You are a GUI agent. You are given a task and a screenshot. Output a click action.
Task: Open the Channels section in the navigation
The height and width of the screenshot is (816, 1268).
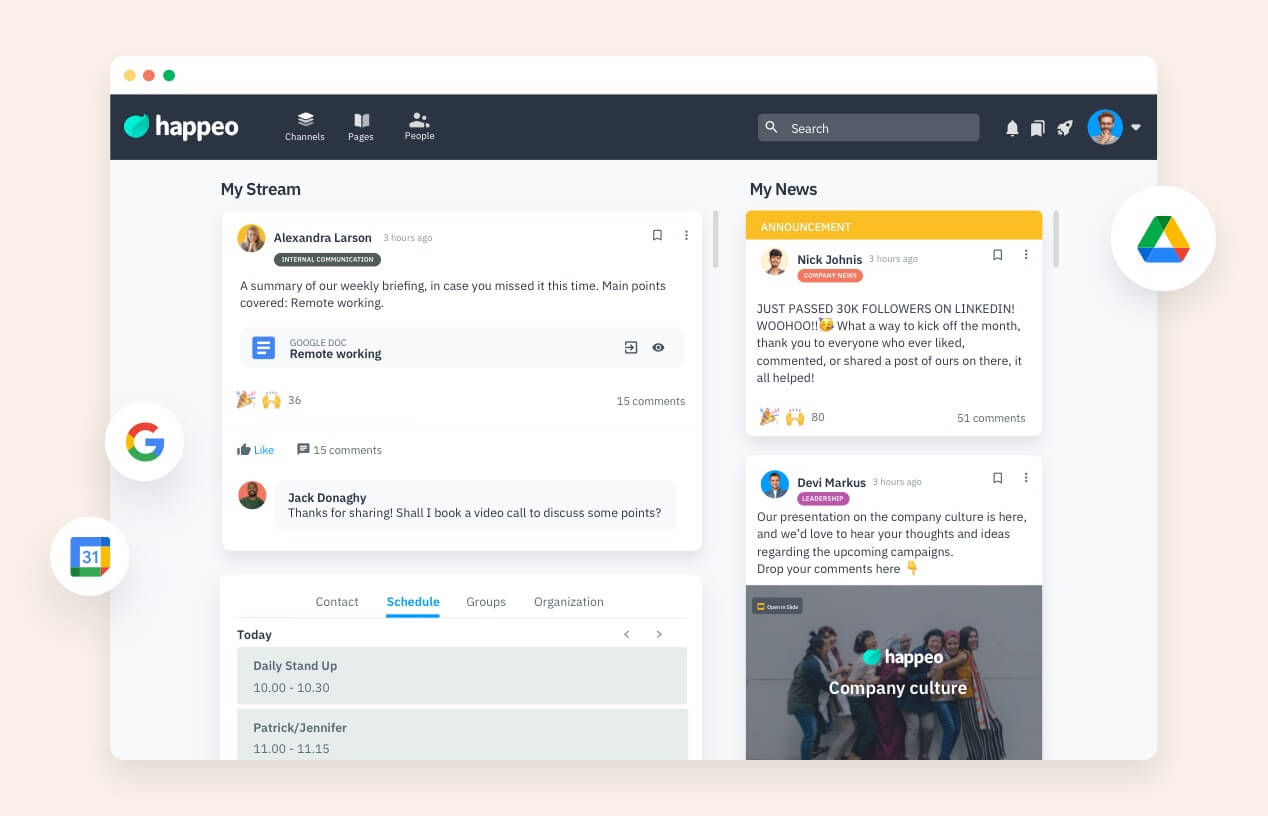tap(304, 127)
